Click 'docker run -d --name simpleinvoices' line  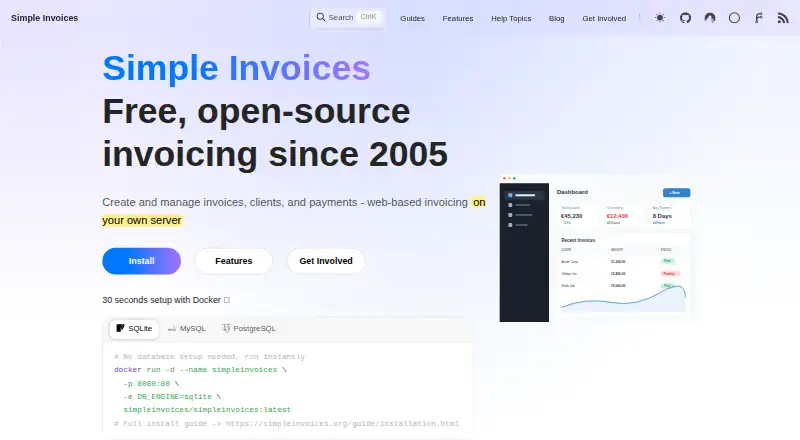(x=200, y=370)
